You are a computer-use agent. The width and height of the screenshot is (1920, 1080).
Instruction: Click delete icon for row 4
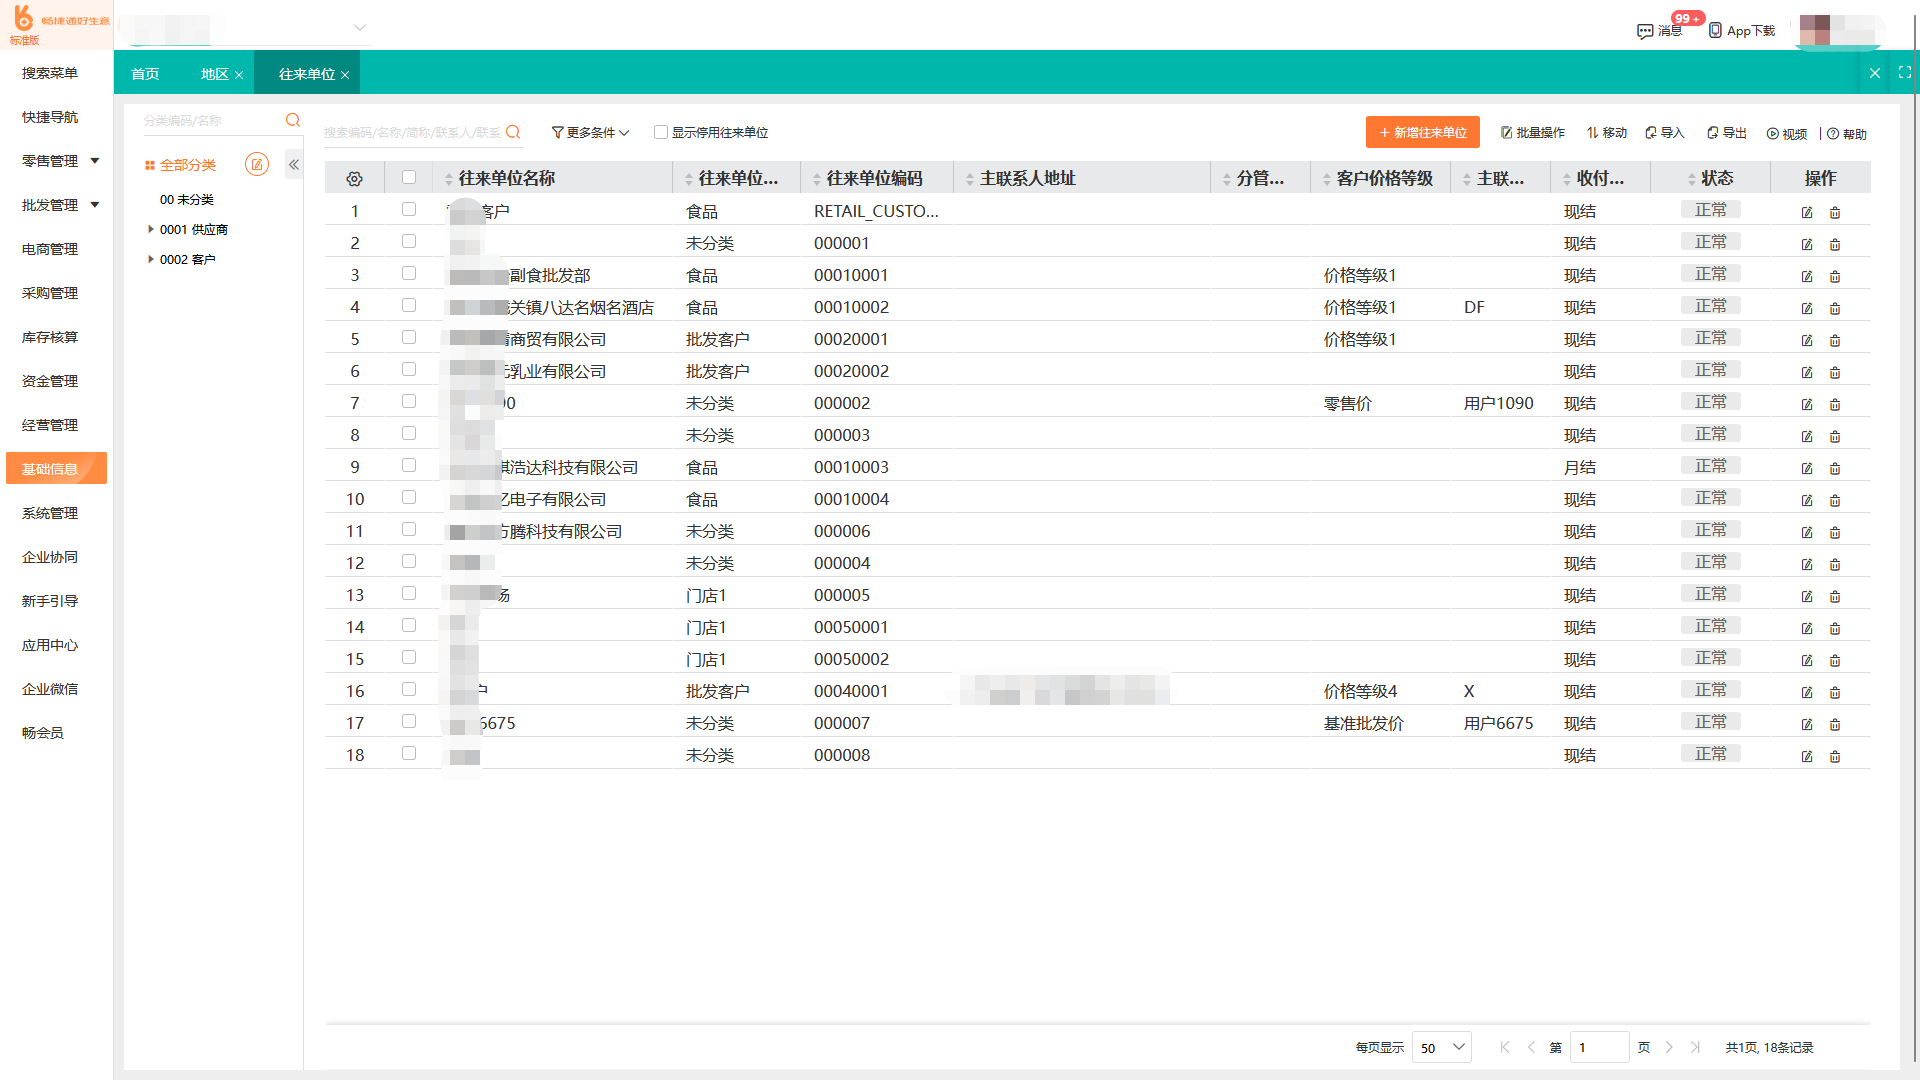tap(1836, 307)
